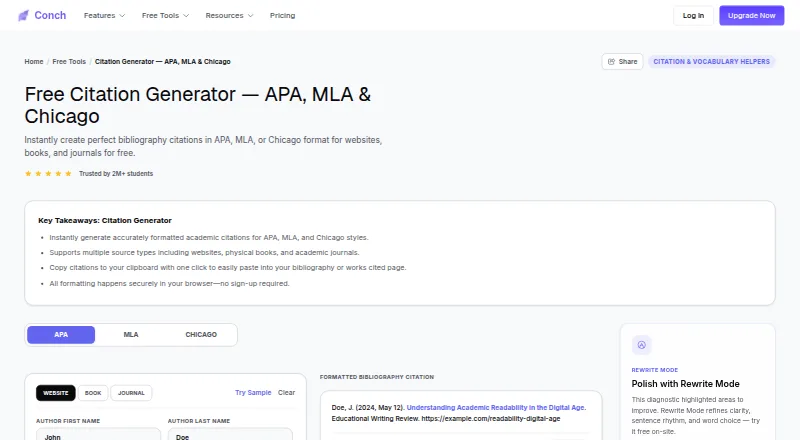Click the 'Formatted Bibliography Citation' label
The width and height of the screenshot is (800, 440).
377,377
